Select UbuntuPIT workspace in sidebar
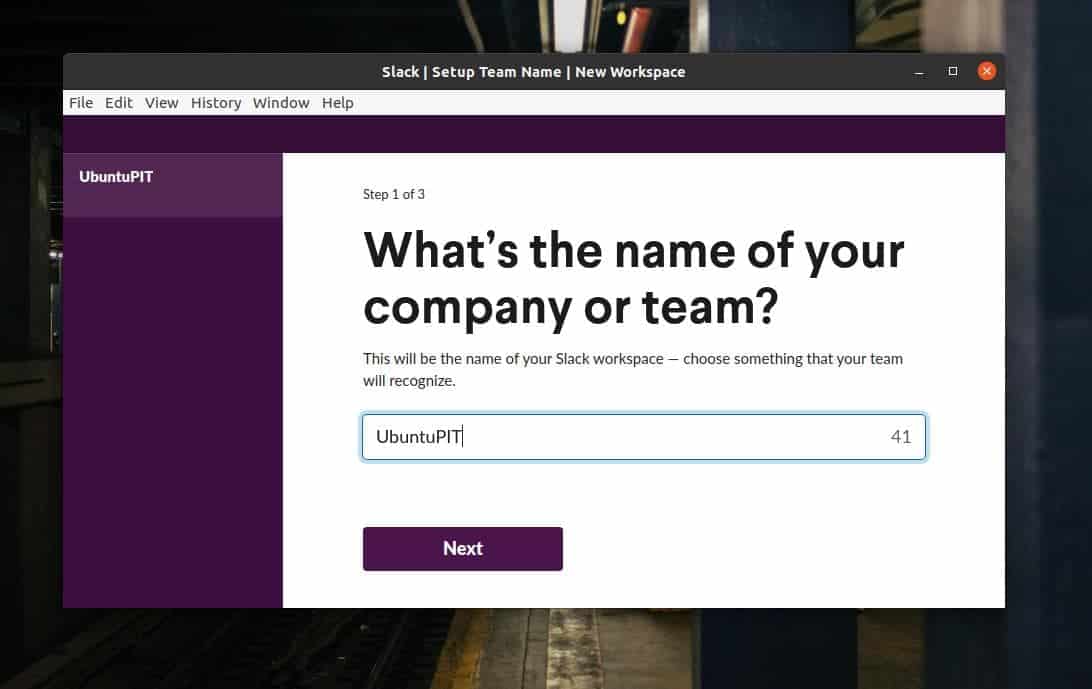1092x689 pixels. point(173,185)
